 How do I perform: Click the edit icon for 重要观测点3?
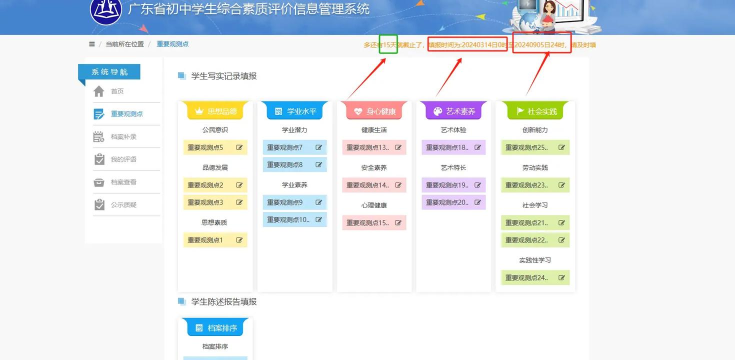coord(240,202)
